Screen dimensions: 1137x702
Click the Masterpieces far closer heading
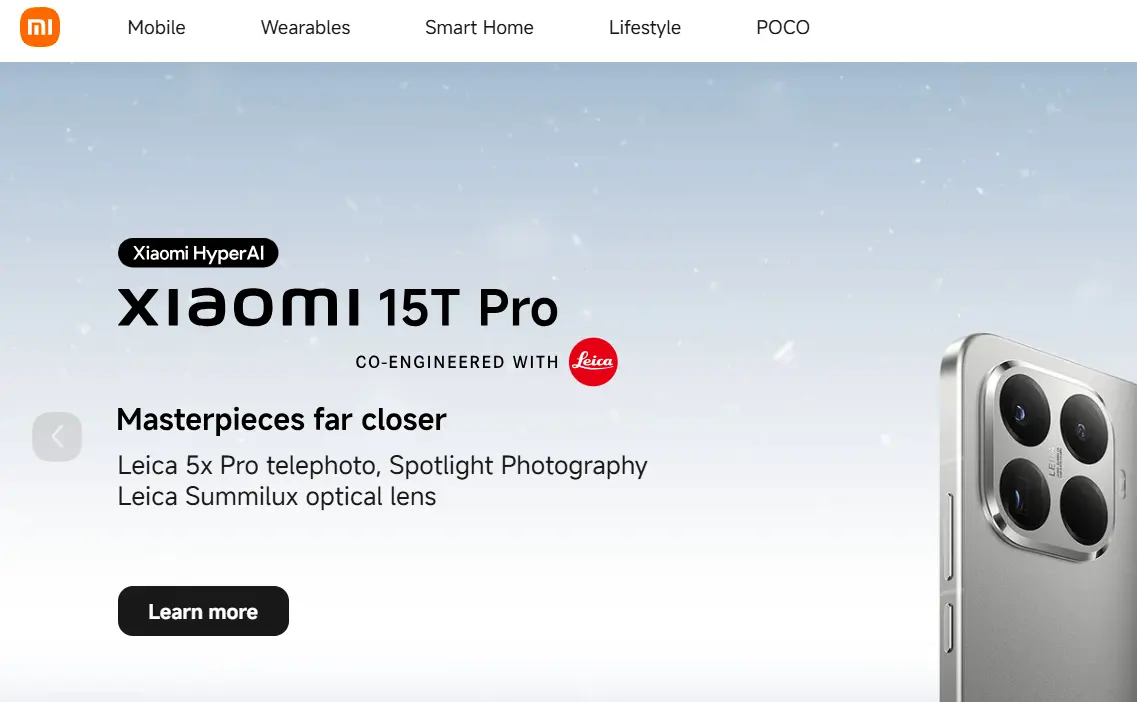281,419
